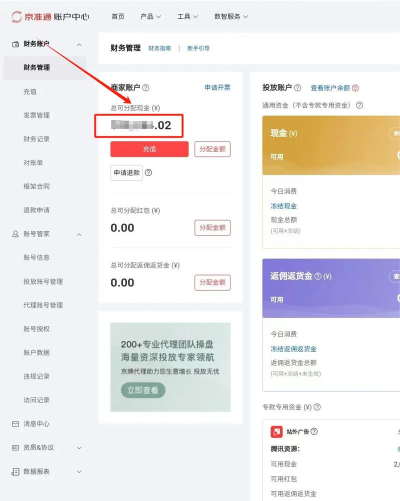Click 分配金额 button for 总可分配返佣返货金
The width and height of the screenshot is (400, 501).
212,282
